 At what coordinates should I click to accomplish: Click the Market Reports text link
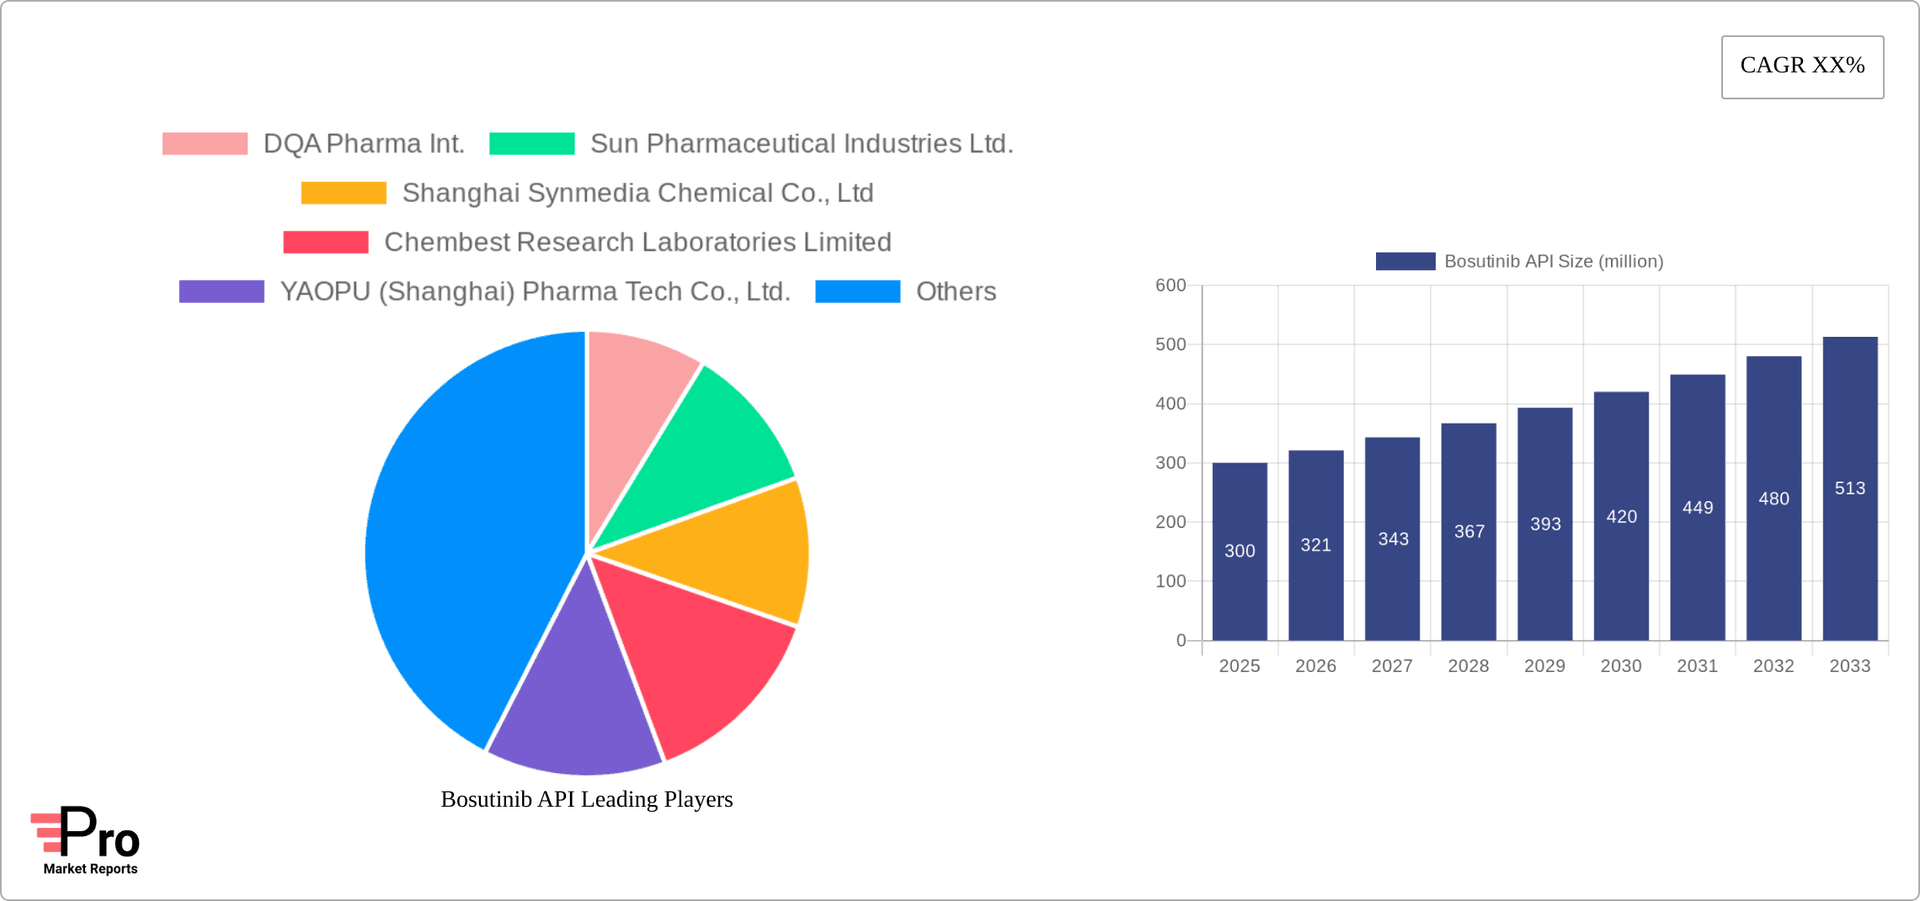[x=90, y=870]
